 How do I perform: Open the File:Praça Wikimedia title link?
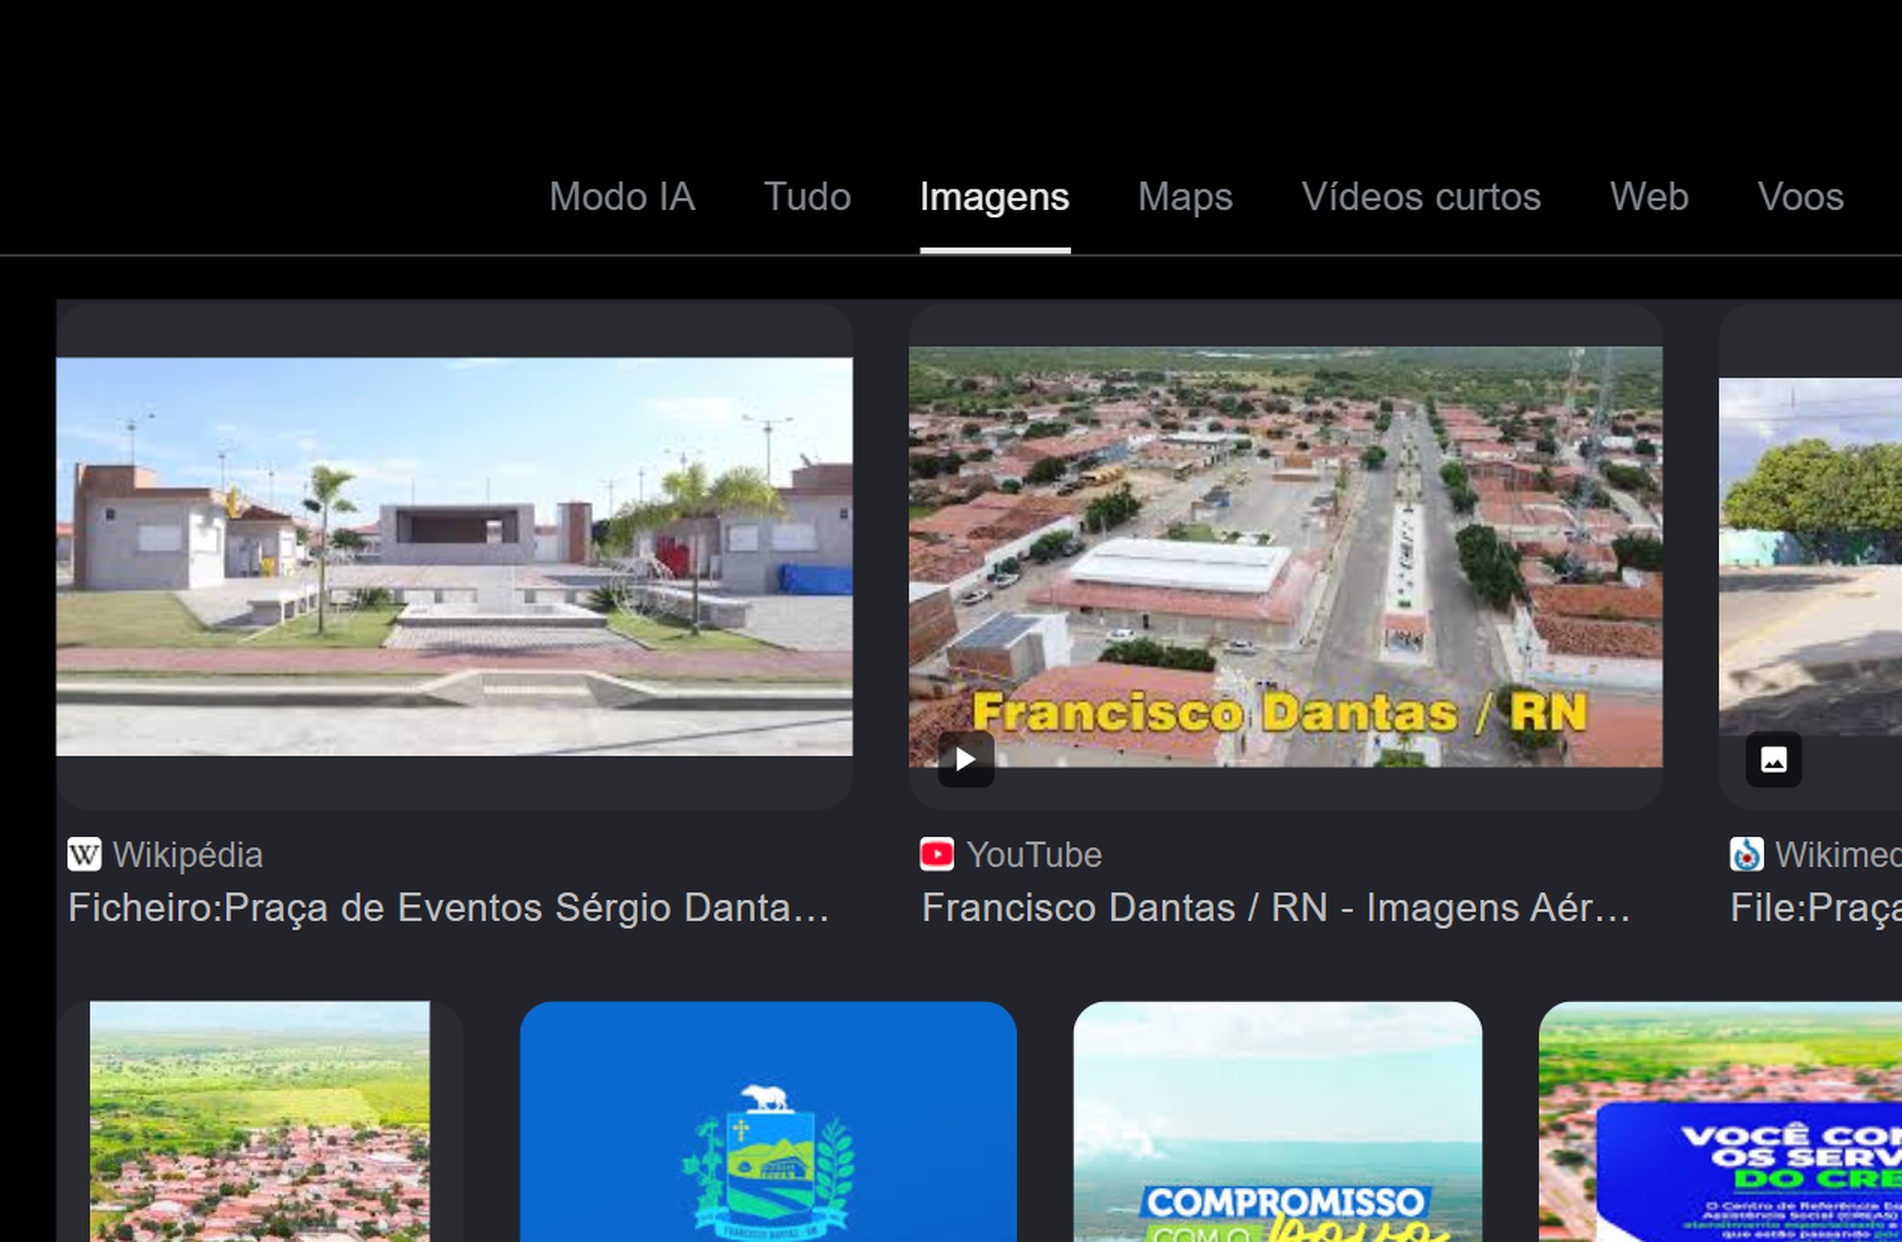(1814, 908)
